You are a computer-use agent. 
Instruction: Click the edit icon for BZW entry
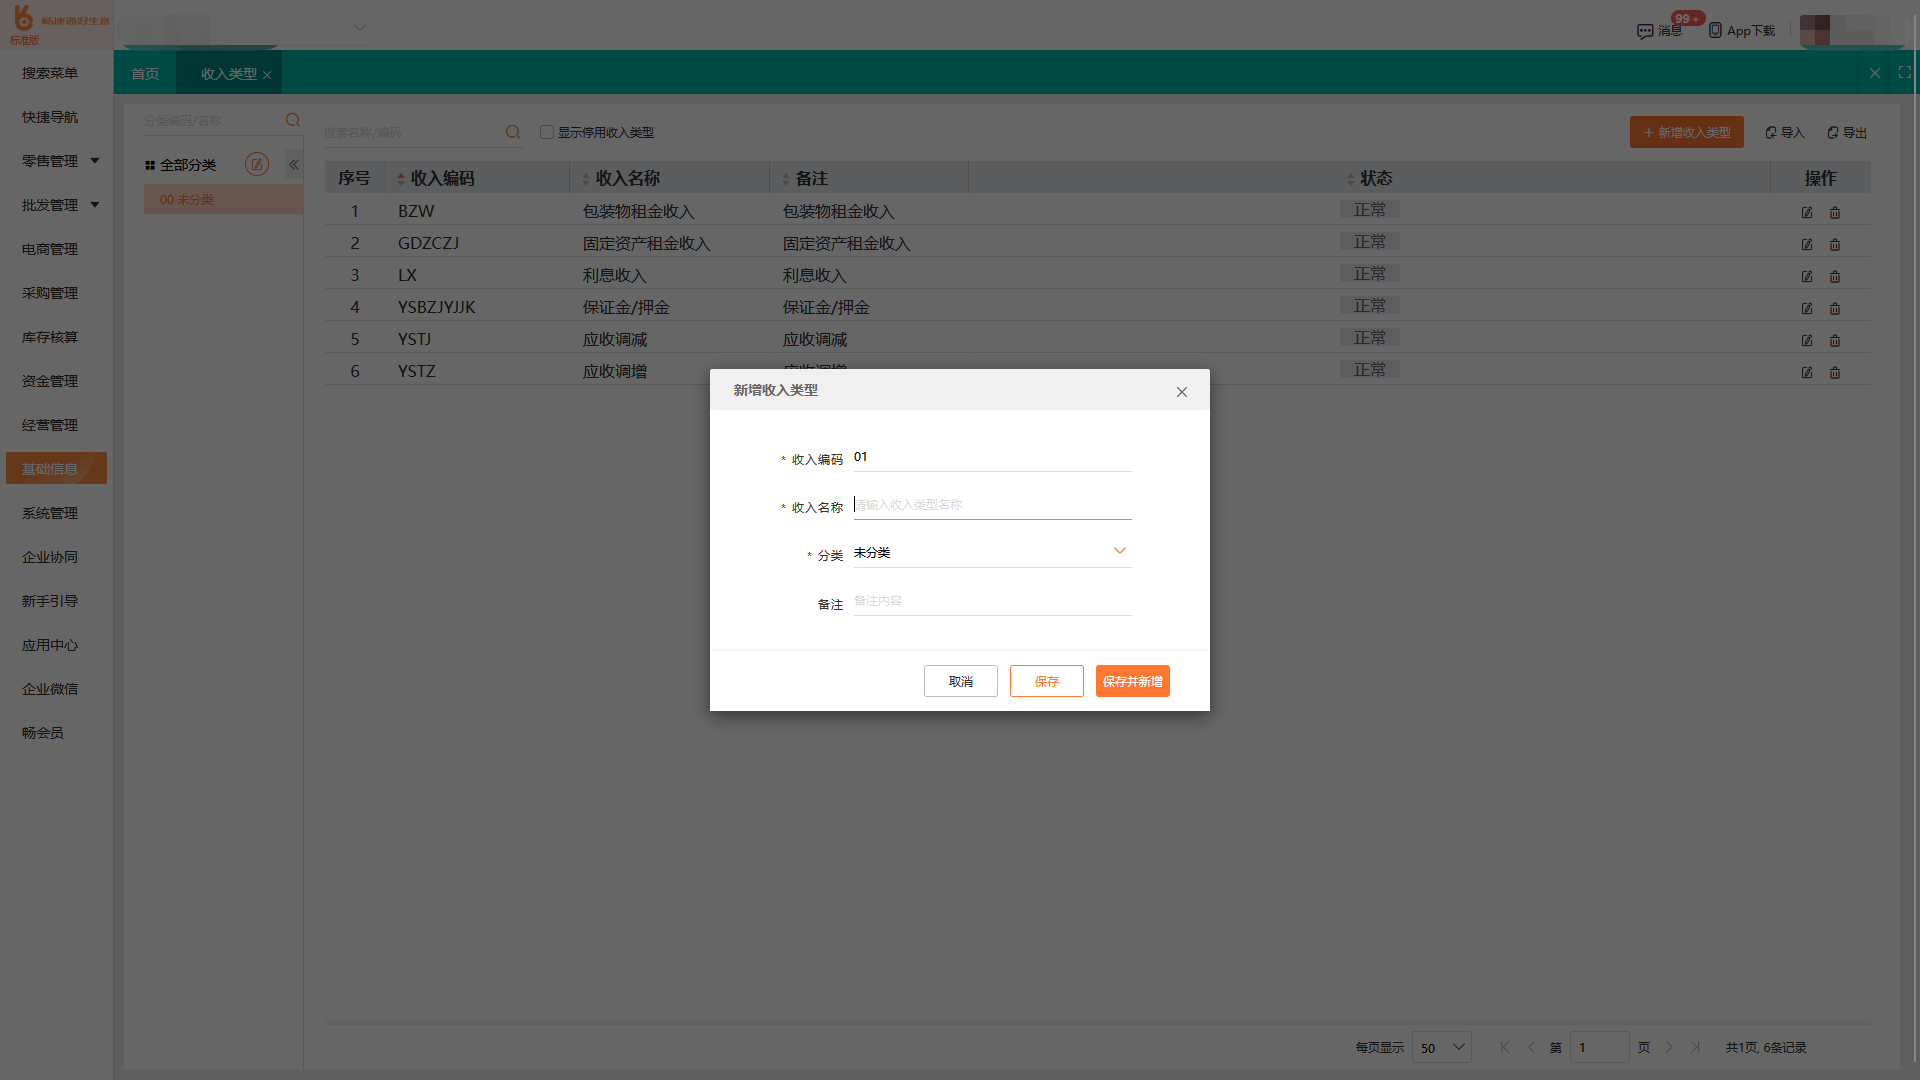click(x=1807, y=211)
